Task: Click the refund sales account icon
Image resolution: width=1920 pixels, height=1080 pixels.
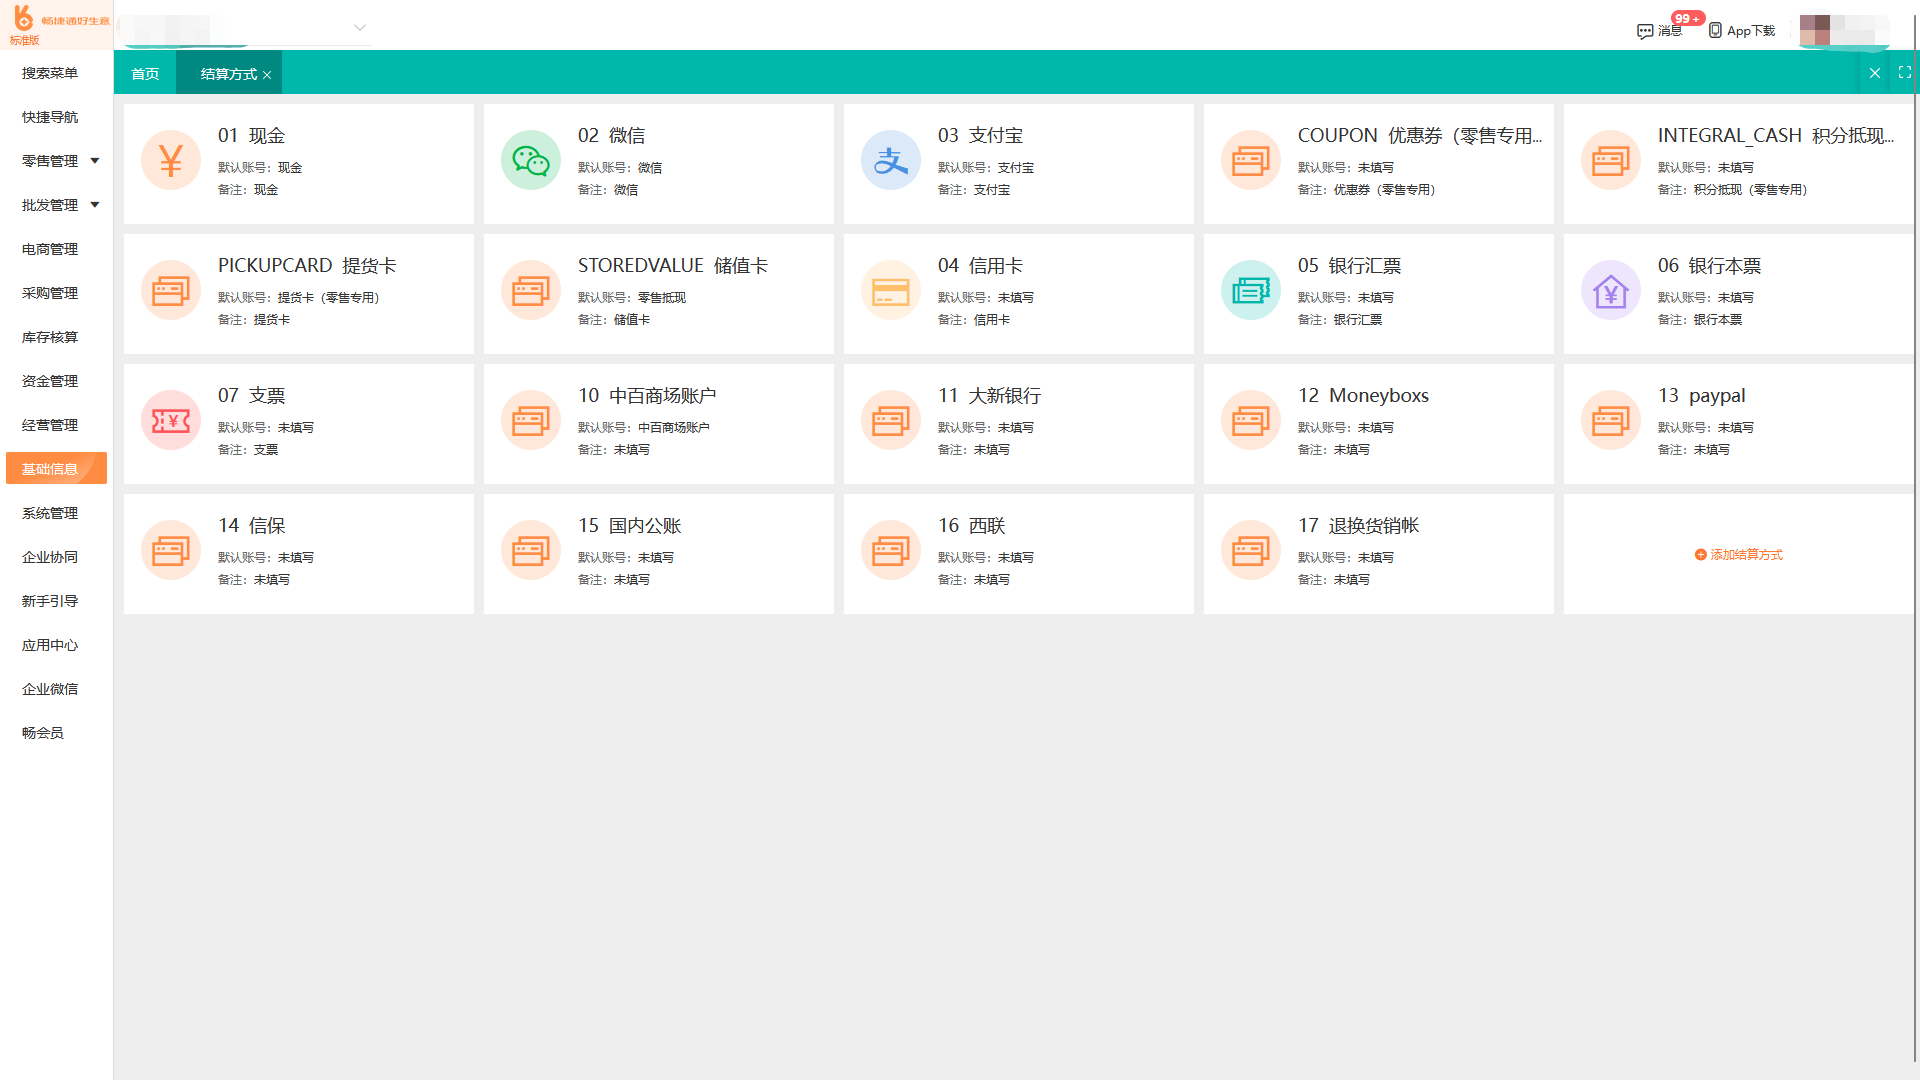Action: (x=1250, y=551)
